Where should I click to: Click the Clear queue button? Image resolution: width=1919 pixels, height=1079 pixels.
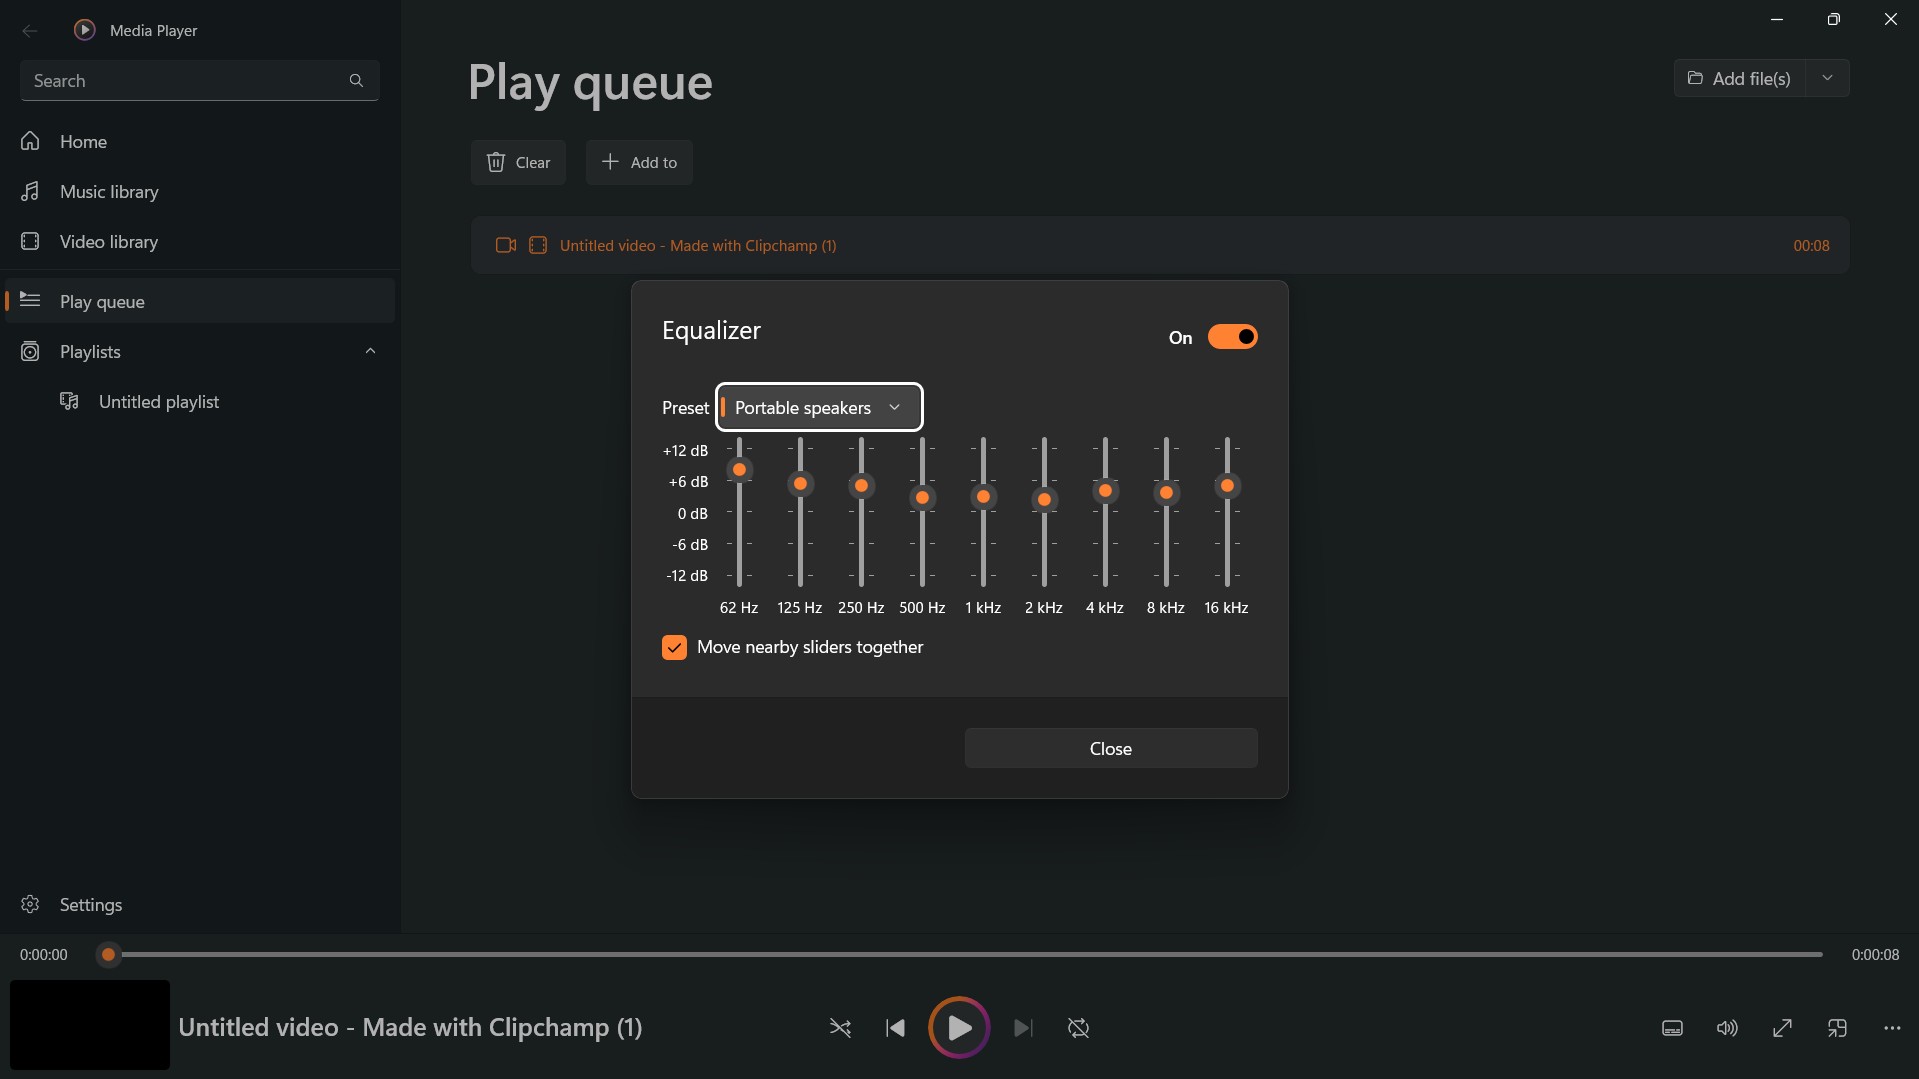pyautogui.click(x=518, y=163)
